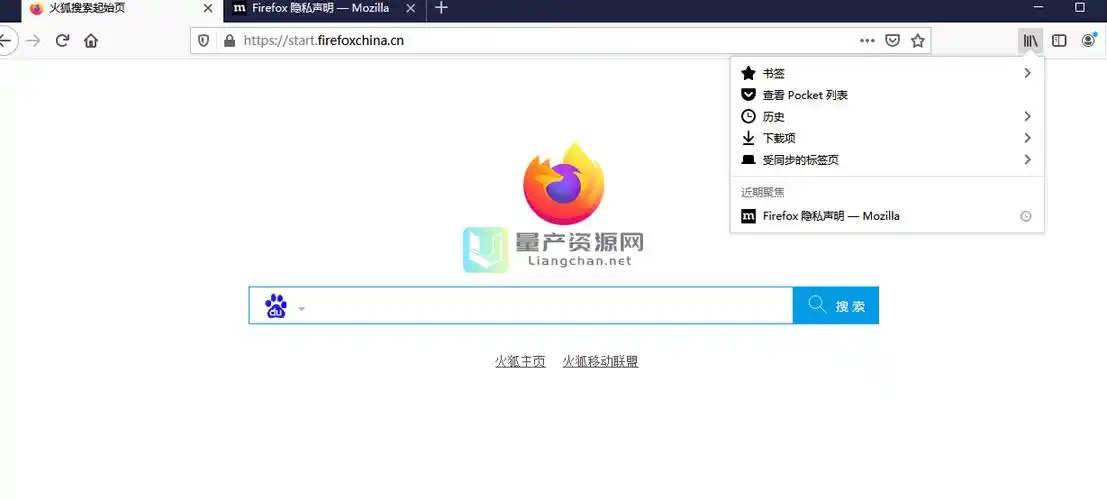
Task: Click the blue 搜索 search button
Action: click(835, 306)
